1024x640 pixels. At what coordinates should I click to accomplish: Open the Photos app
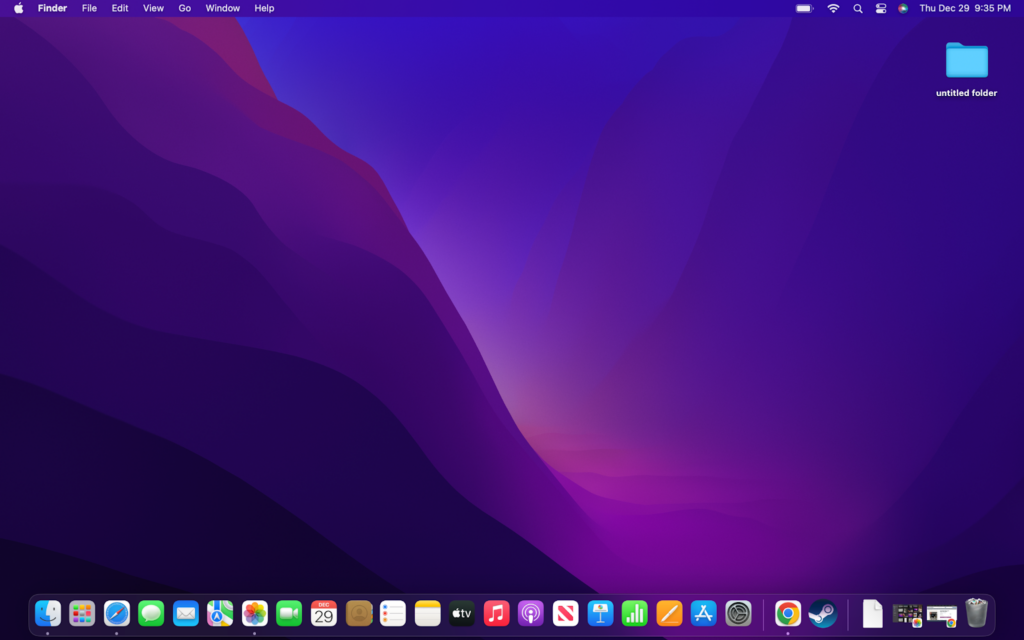point(255,614)
